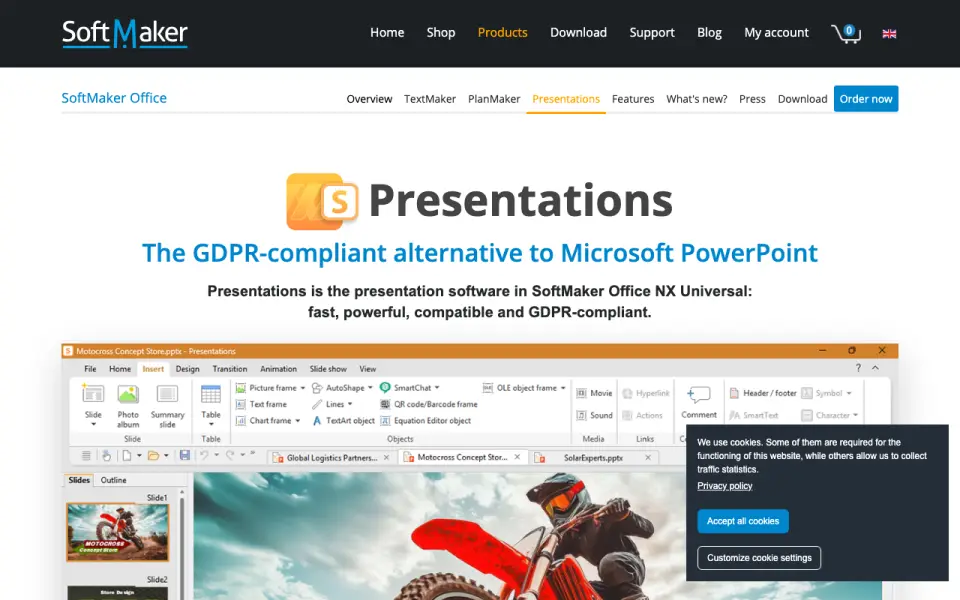Image resolution: width=960 pixels, height=600 pixels.
Task: Click the hand touch mode icon
Action: pos(106,456)
